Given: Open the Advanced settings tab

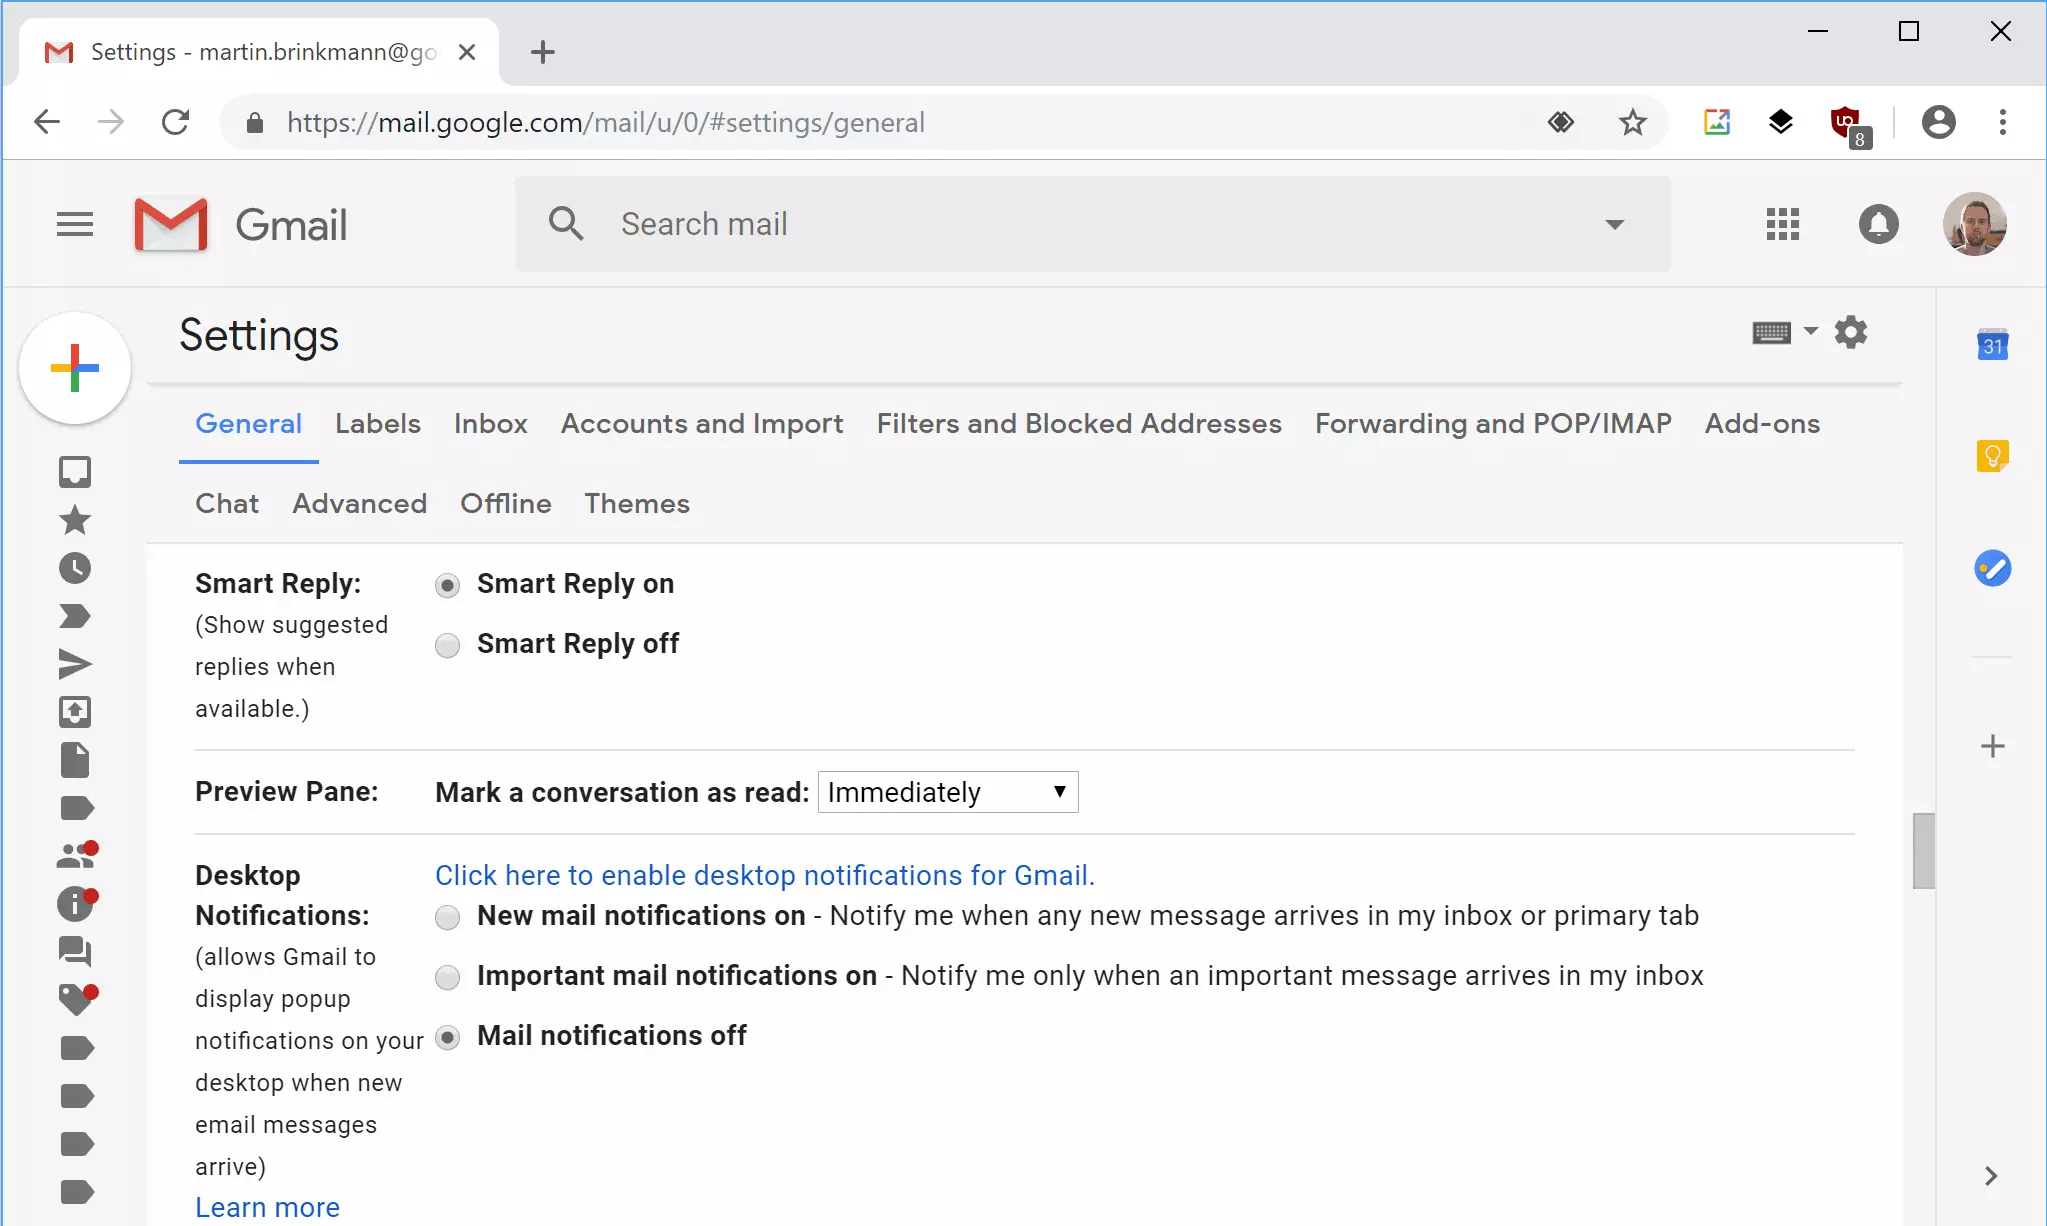Looking at the screenshot, I should coord(359,504).
